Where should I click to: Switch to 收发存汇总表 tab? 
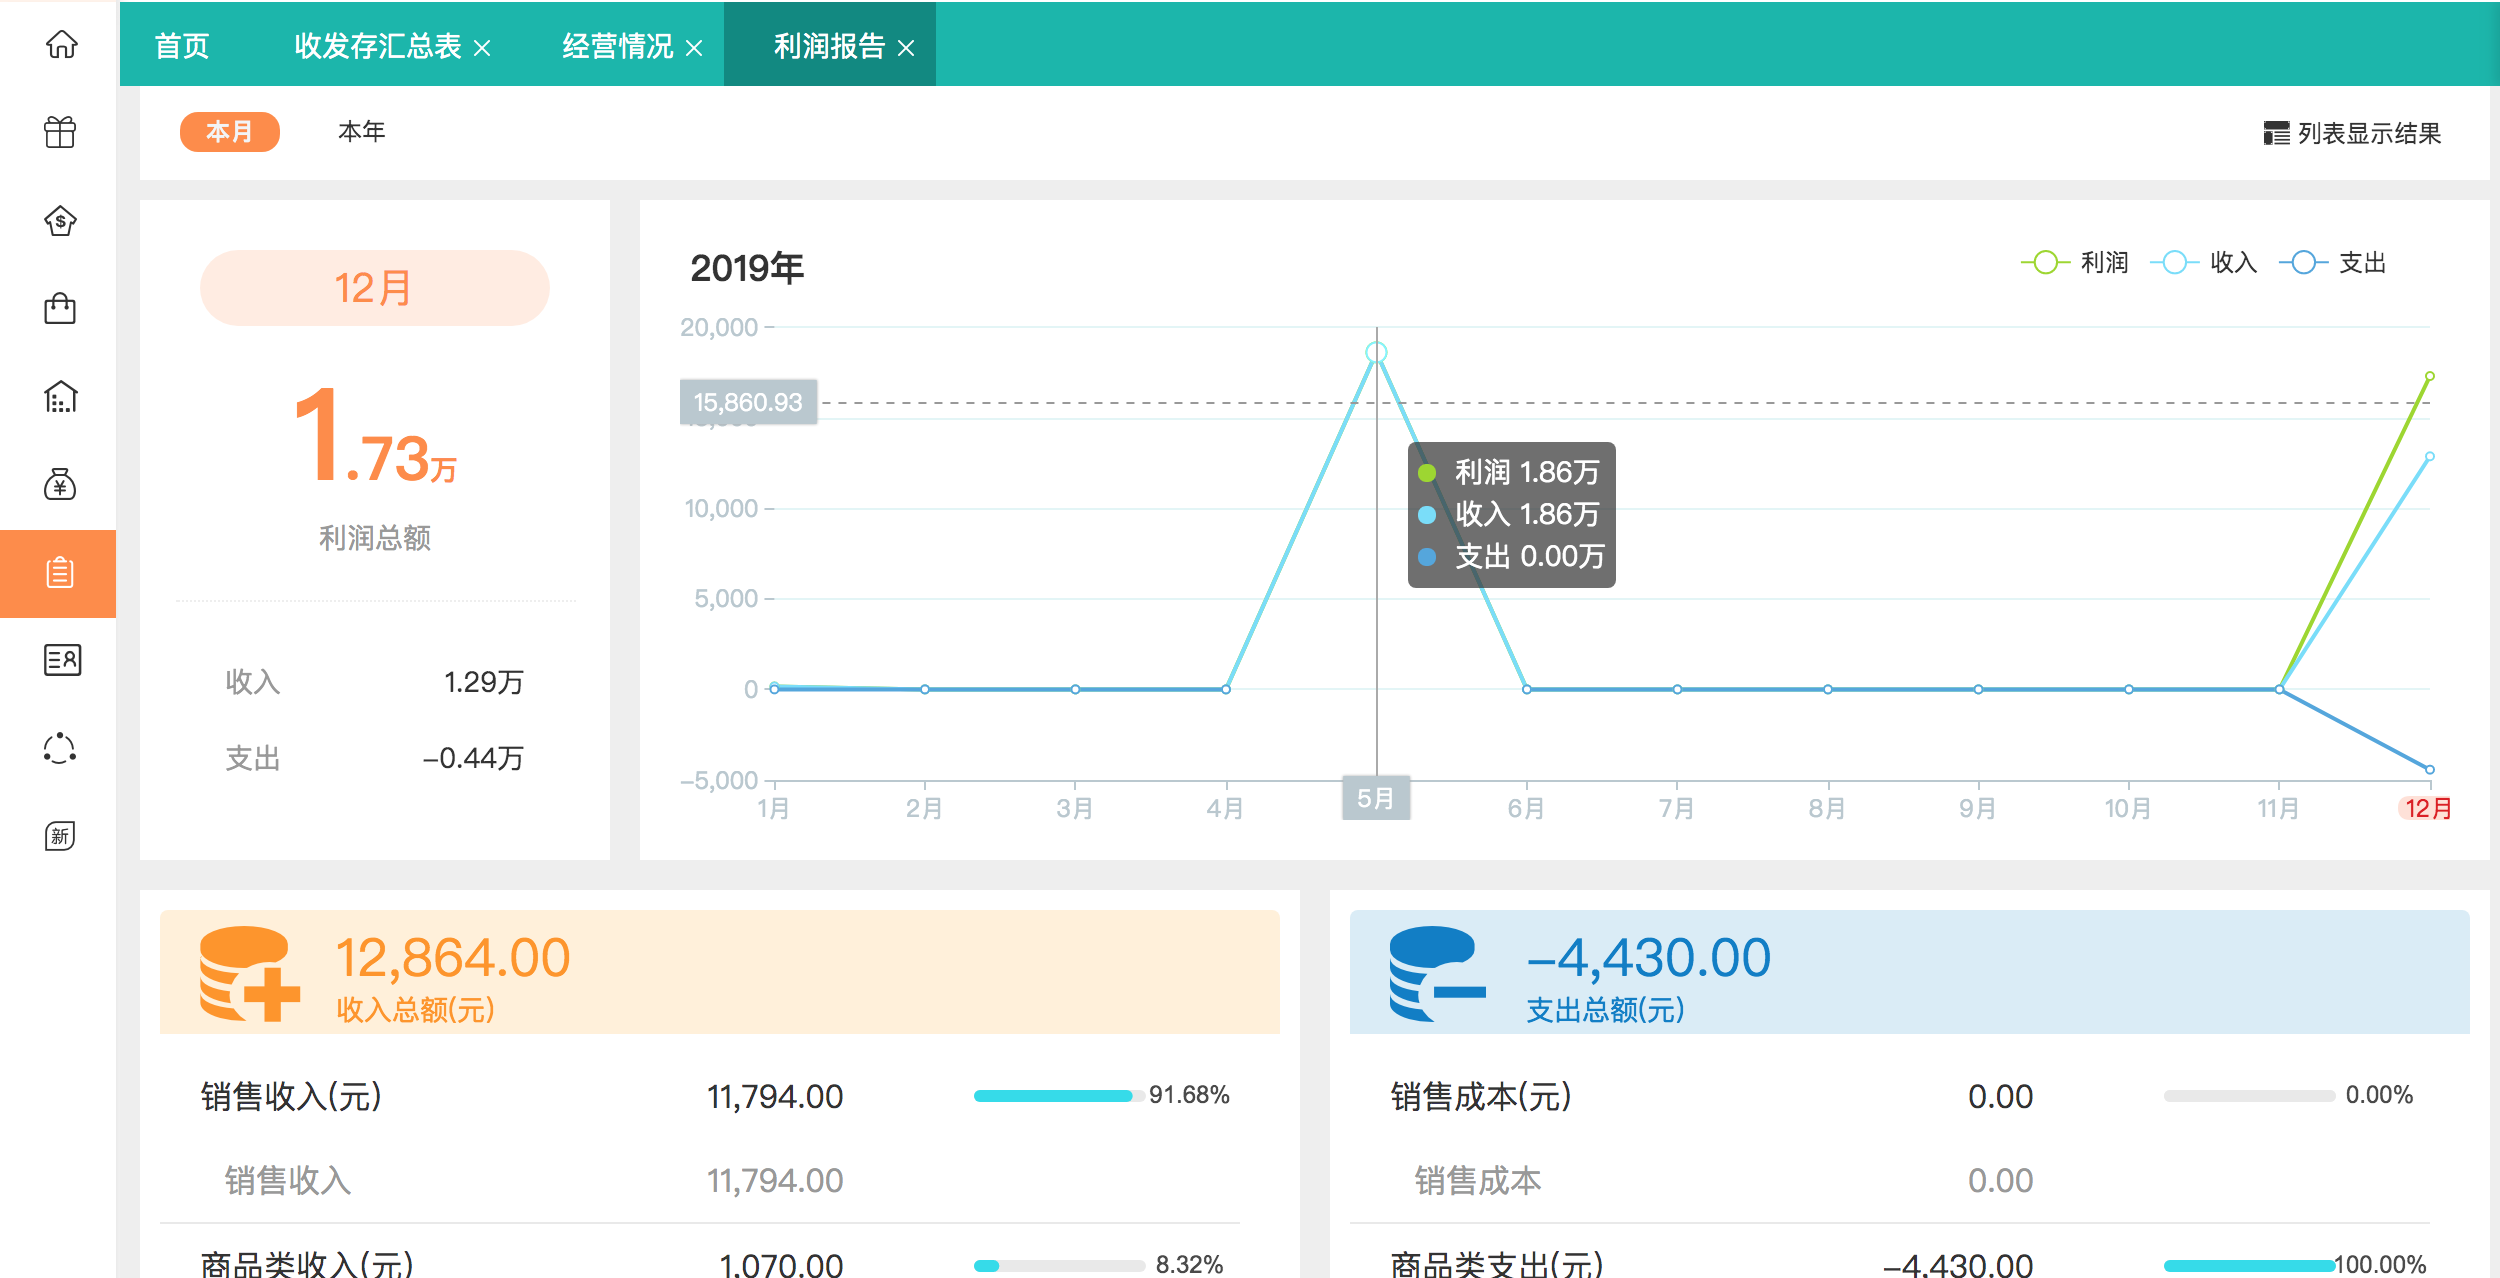click(x=375, y=44)
